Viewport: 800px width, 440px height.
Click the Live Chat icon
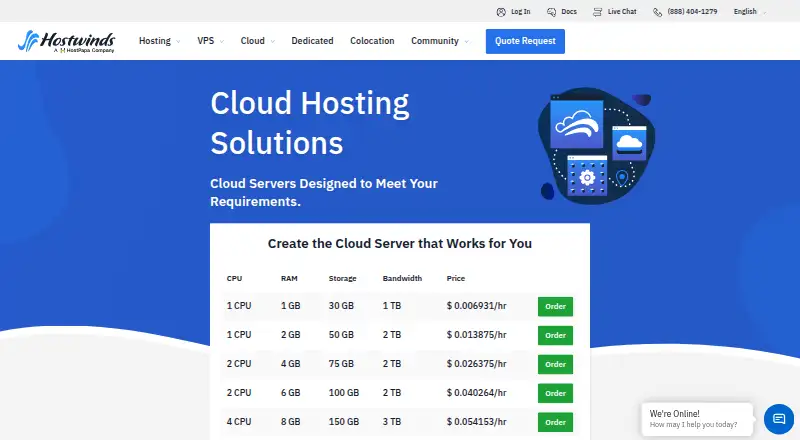click(597, 12)
